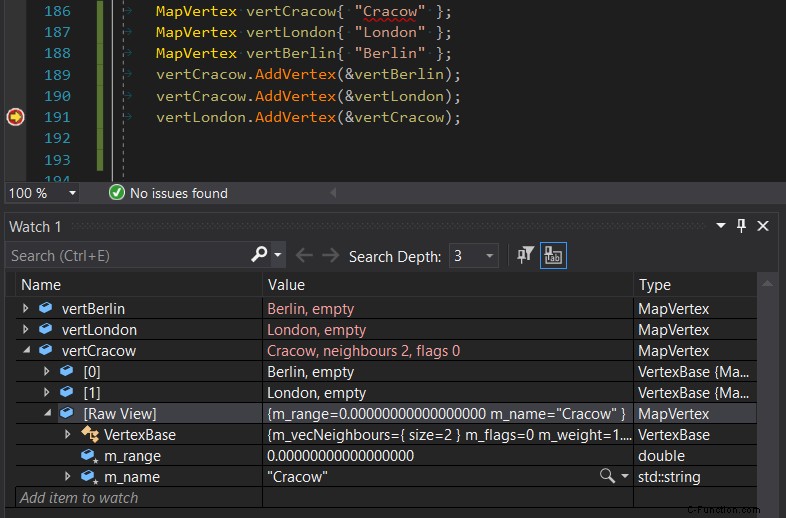Collapse the vertCracow tree node

coord(26,351)
